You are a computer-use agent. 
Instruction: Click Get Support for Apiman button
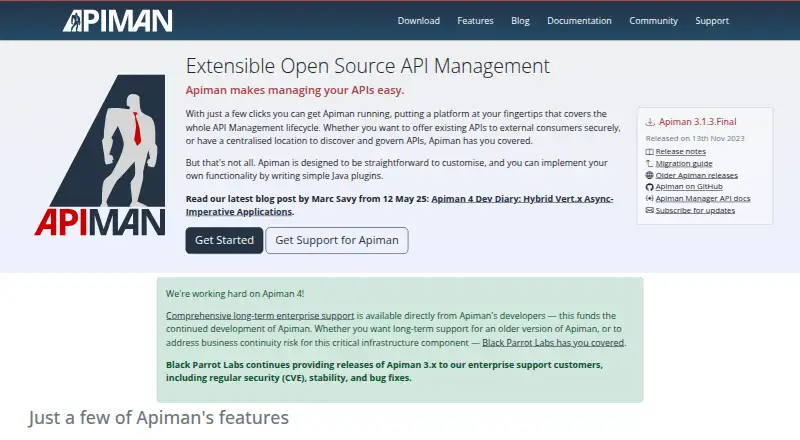337,240
